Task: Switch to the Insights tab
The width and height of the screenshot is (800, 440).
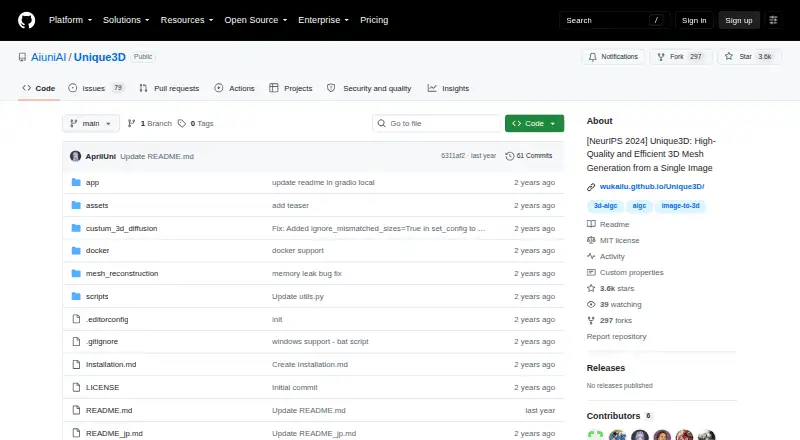Action: pos(448,88)
